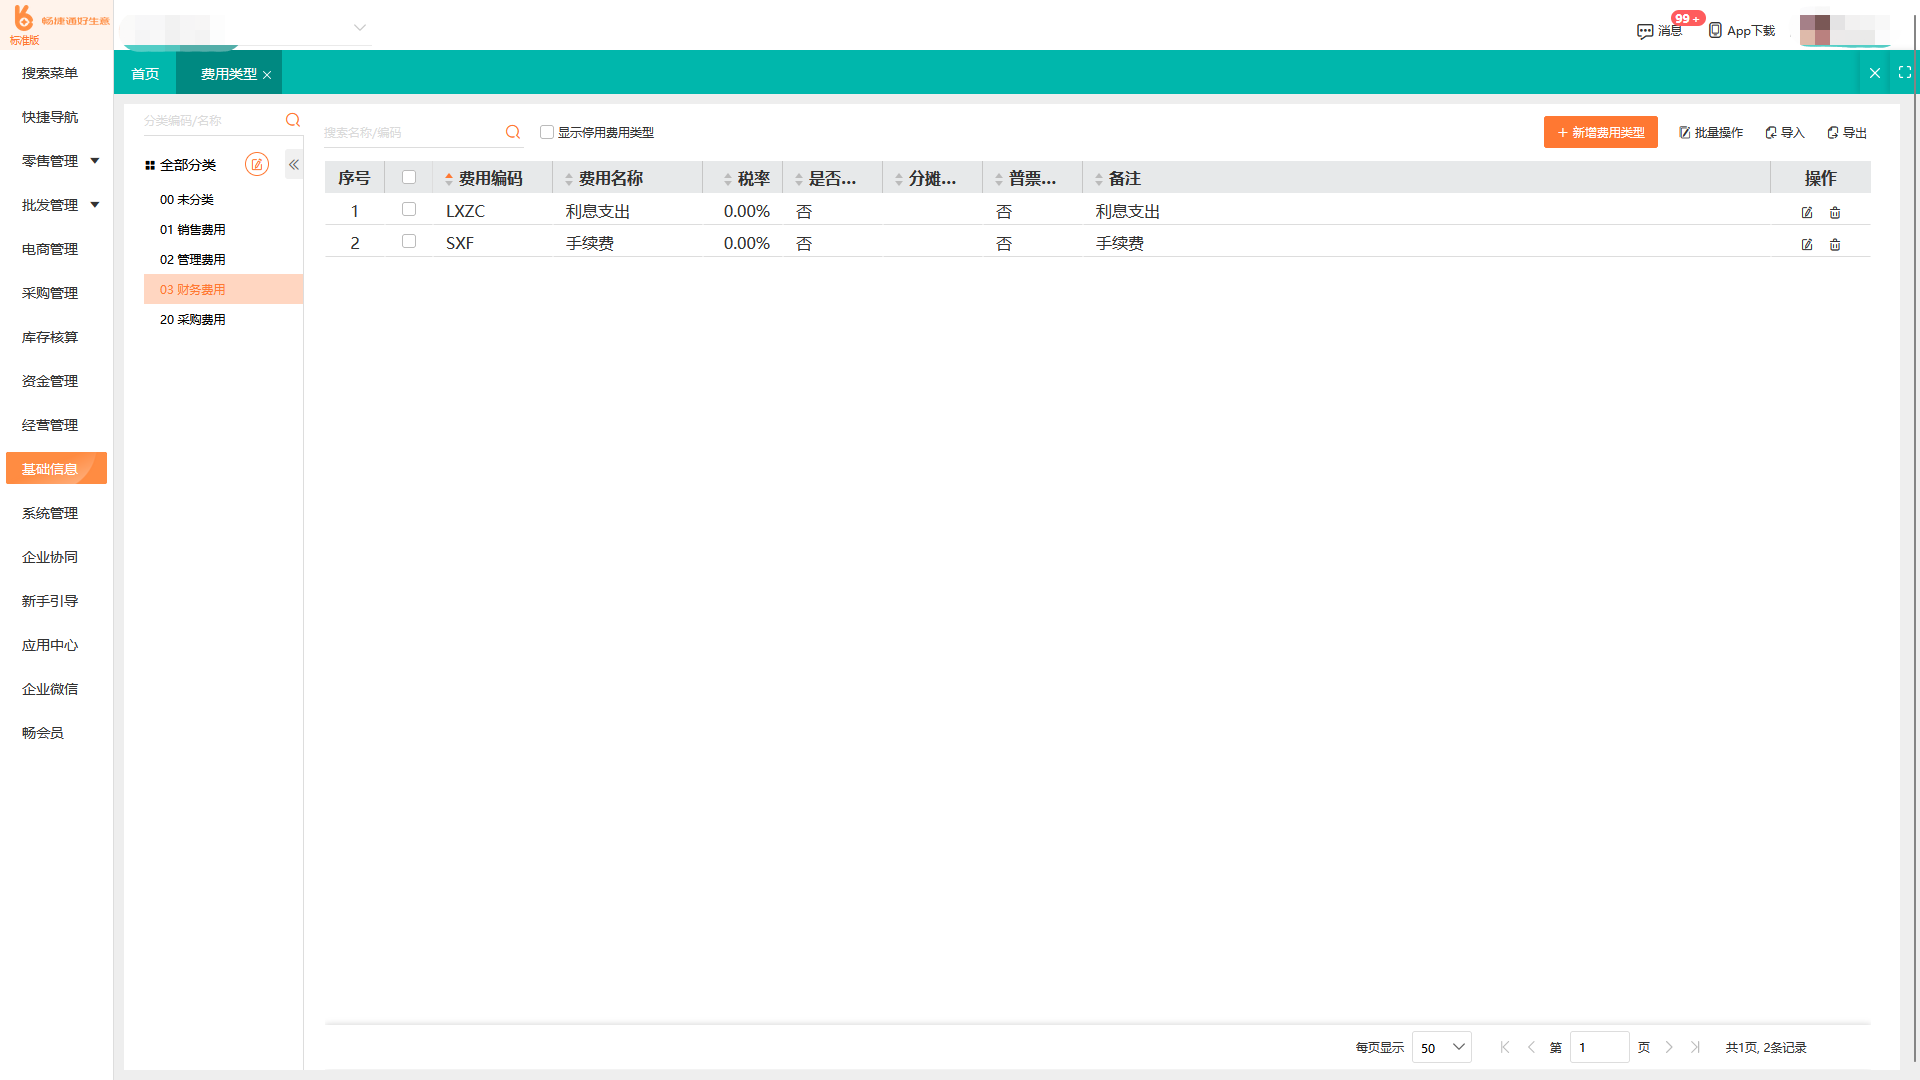Click the delete icon for 利息支出
Image resolution: width=1920 pixels, height=1080 pixels.
tap(1836, 212)
